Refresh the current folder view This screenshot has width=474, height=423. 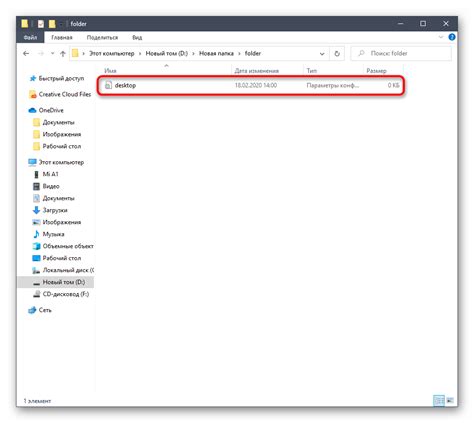coord(337,53)
